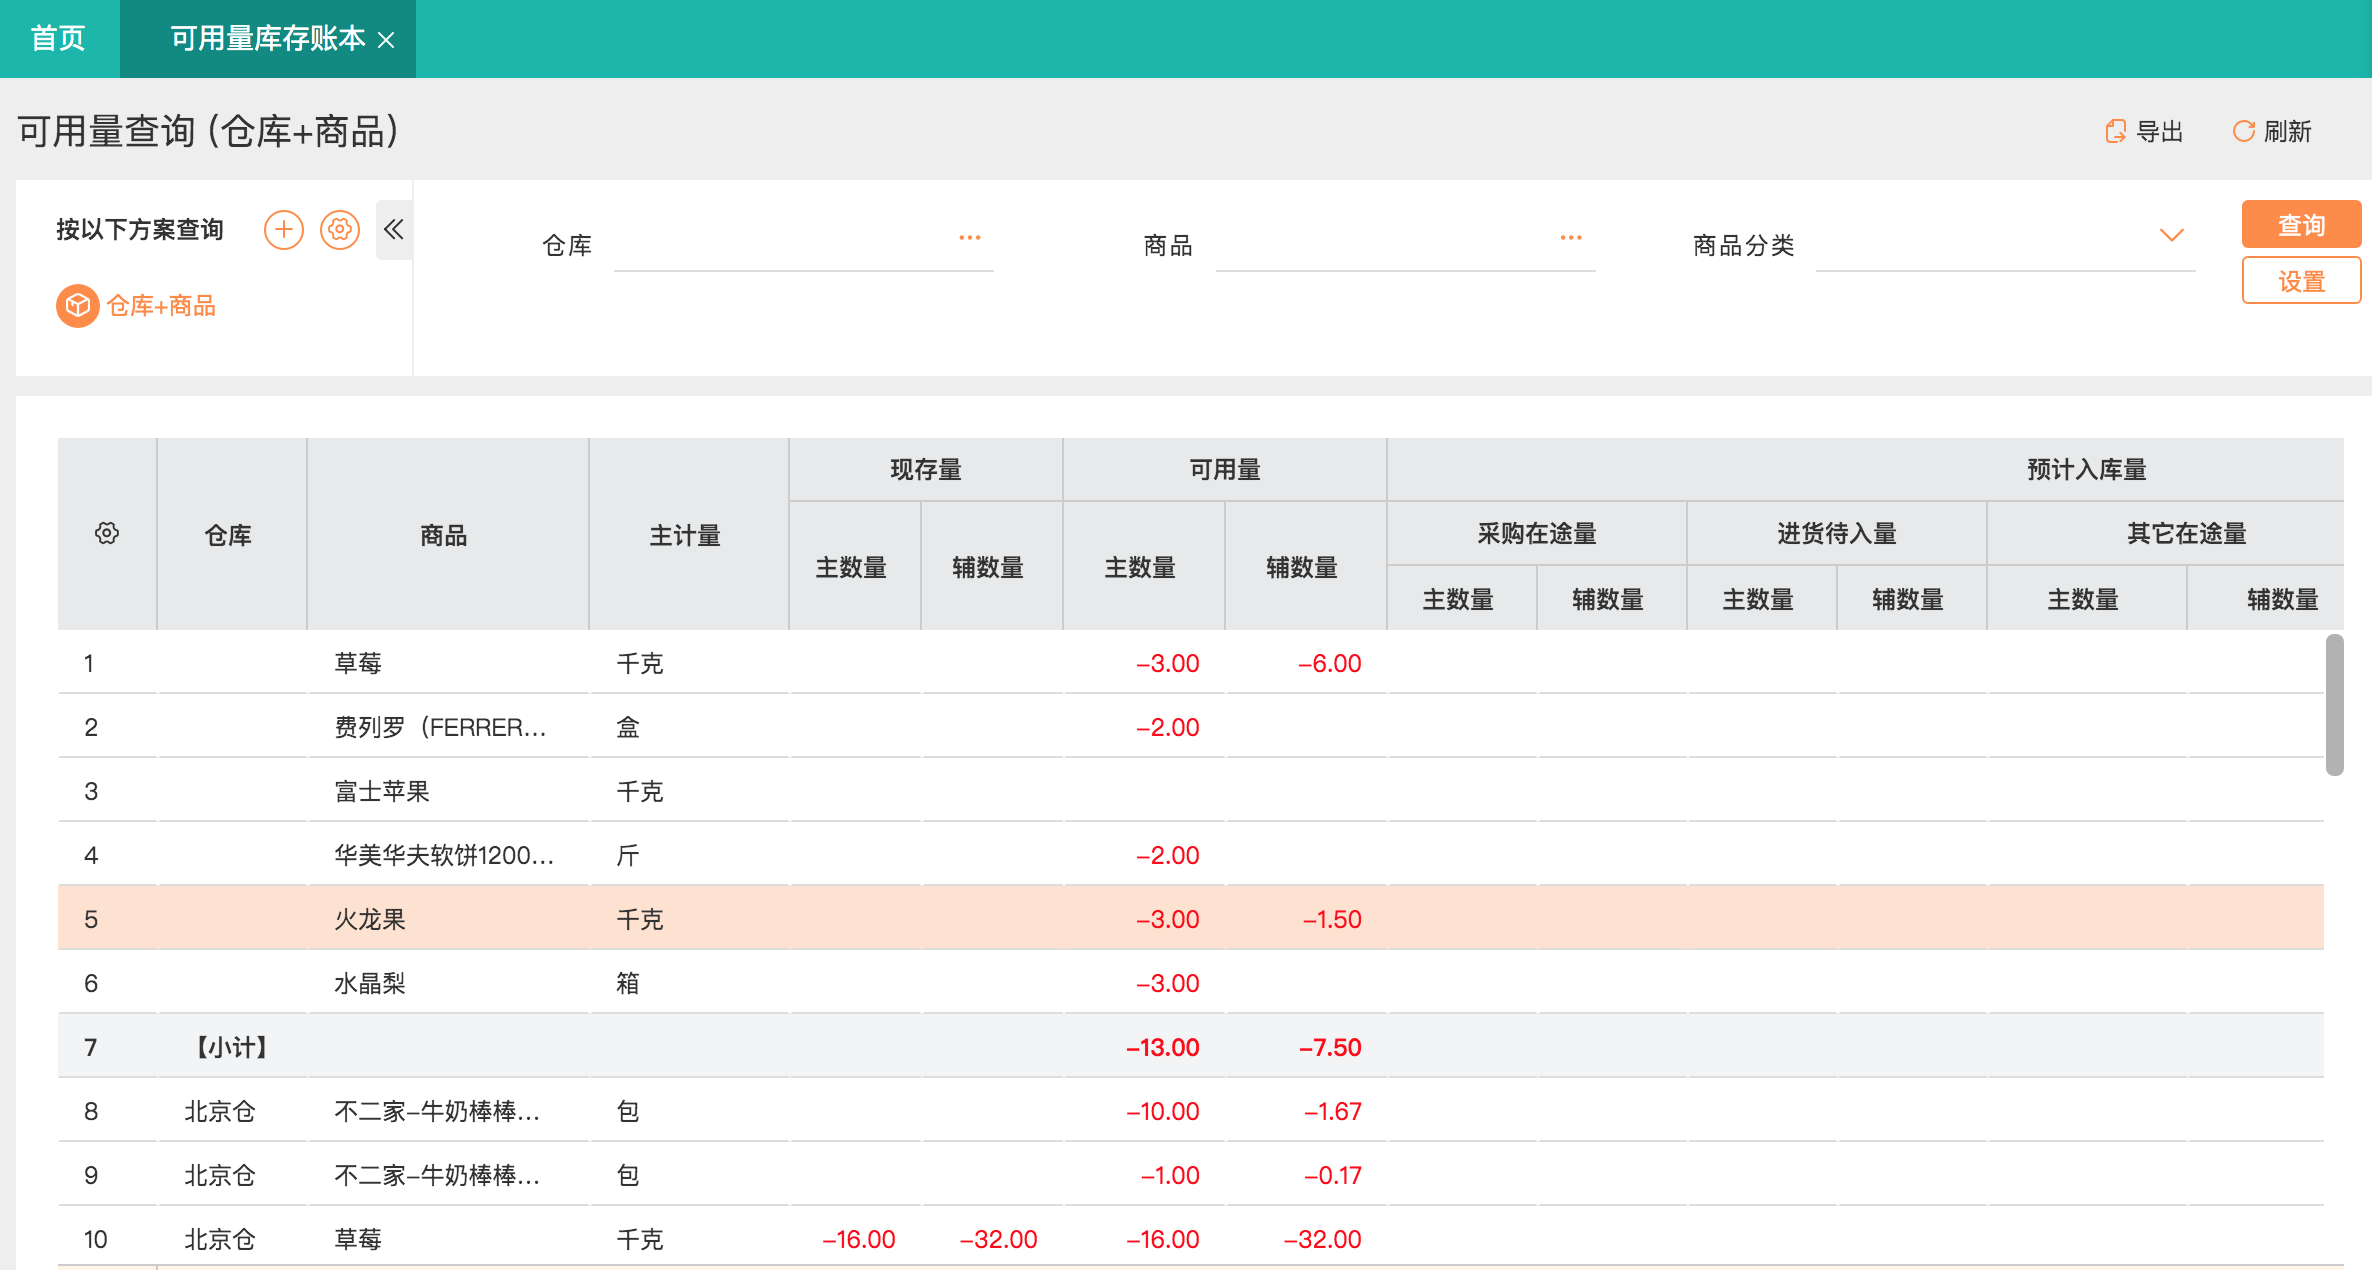Click the add scheme plus icon
The height and width of the screenshot is (1270, 2372).
pyautogui.click(x=282, y=229)
